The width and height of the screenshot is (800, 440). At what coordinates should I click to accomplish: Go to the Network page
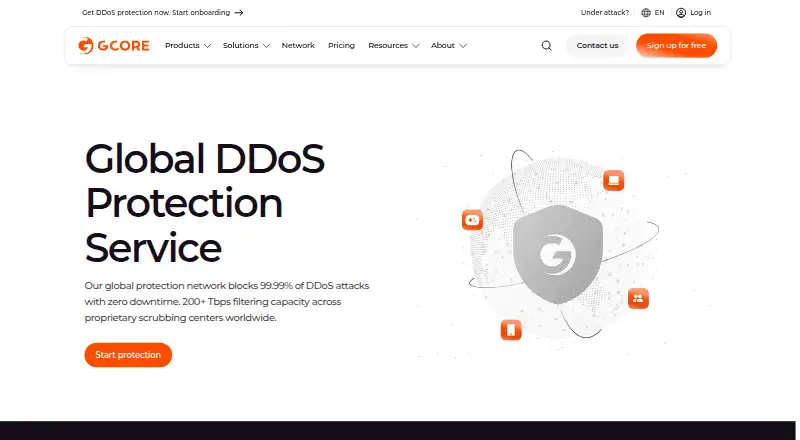click(298, 45)
